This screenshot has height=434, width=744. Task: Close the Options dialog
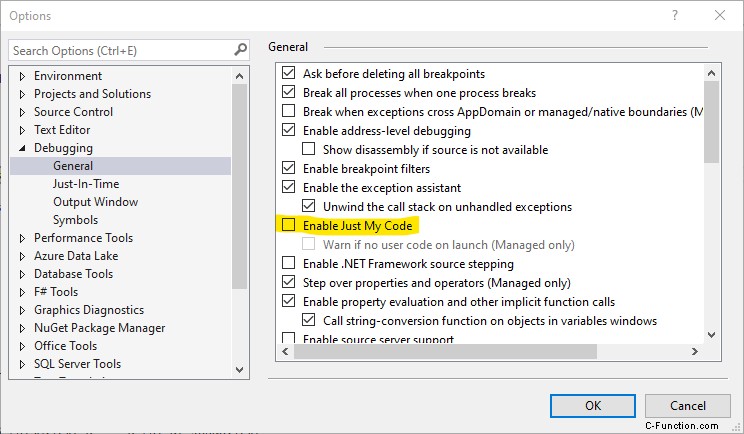720,15
